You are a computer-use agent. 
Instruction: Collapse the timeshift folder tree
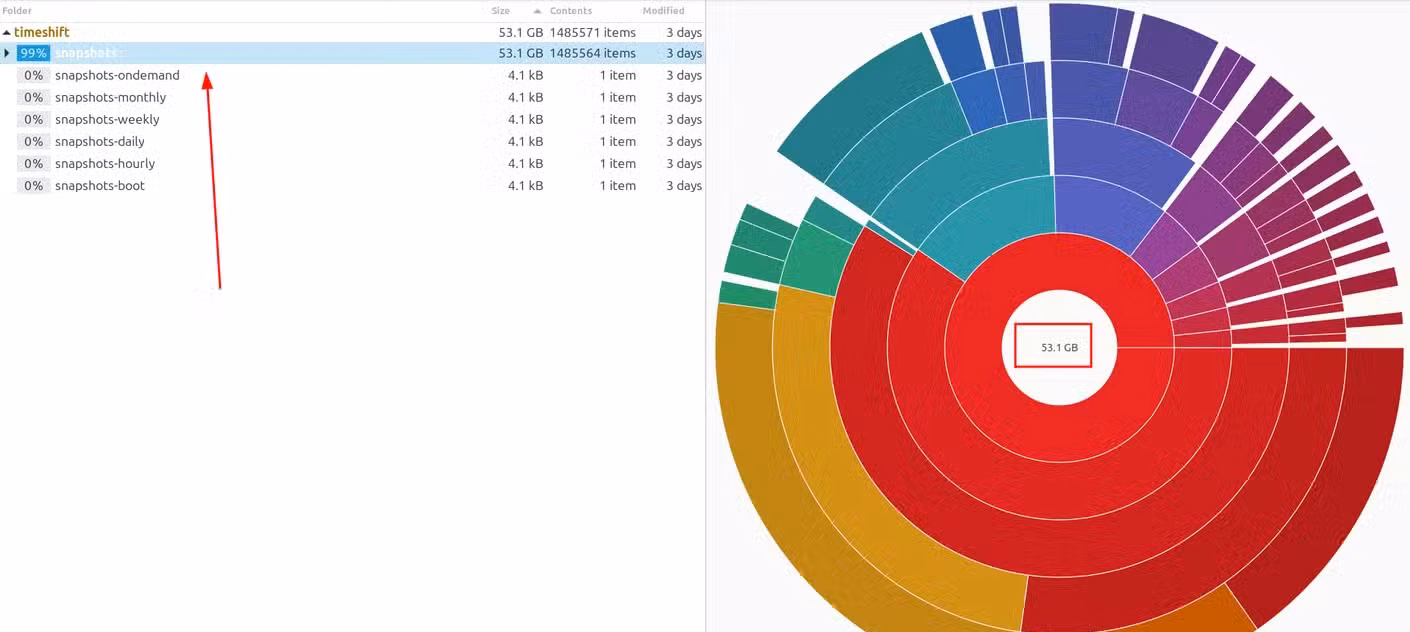[7, 33]
